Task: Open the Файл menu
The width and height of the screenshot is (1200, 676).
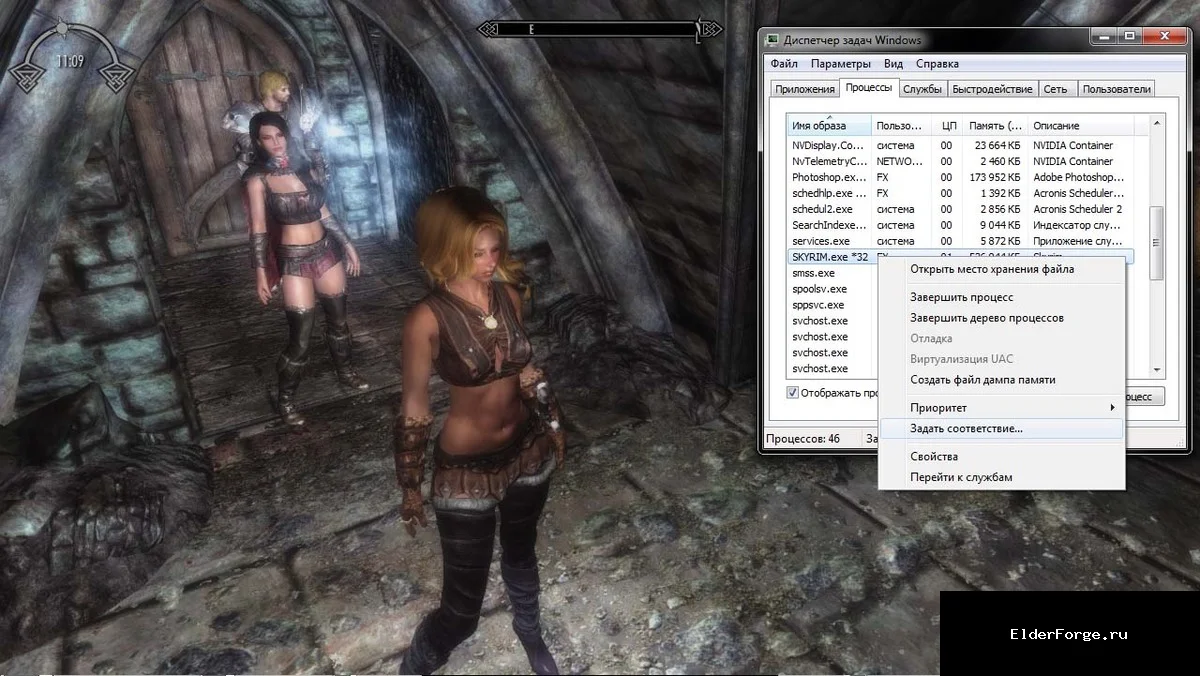Action: pos(783,64)
